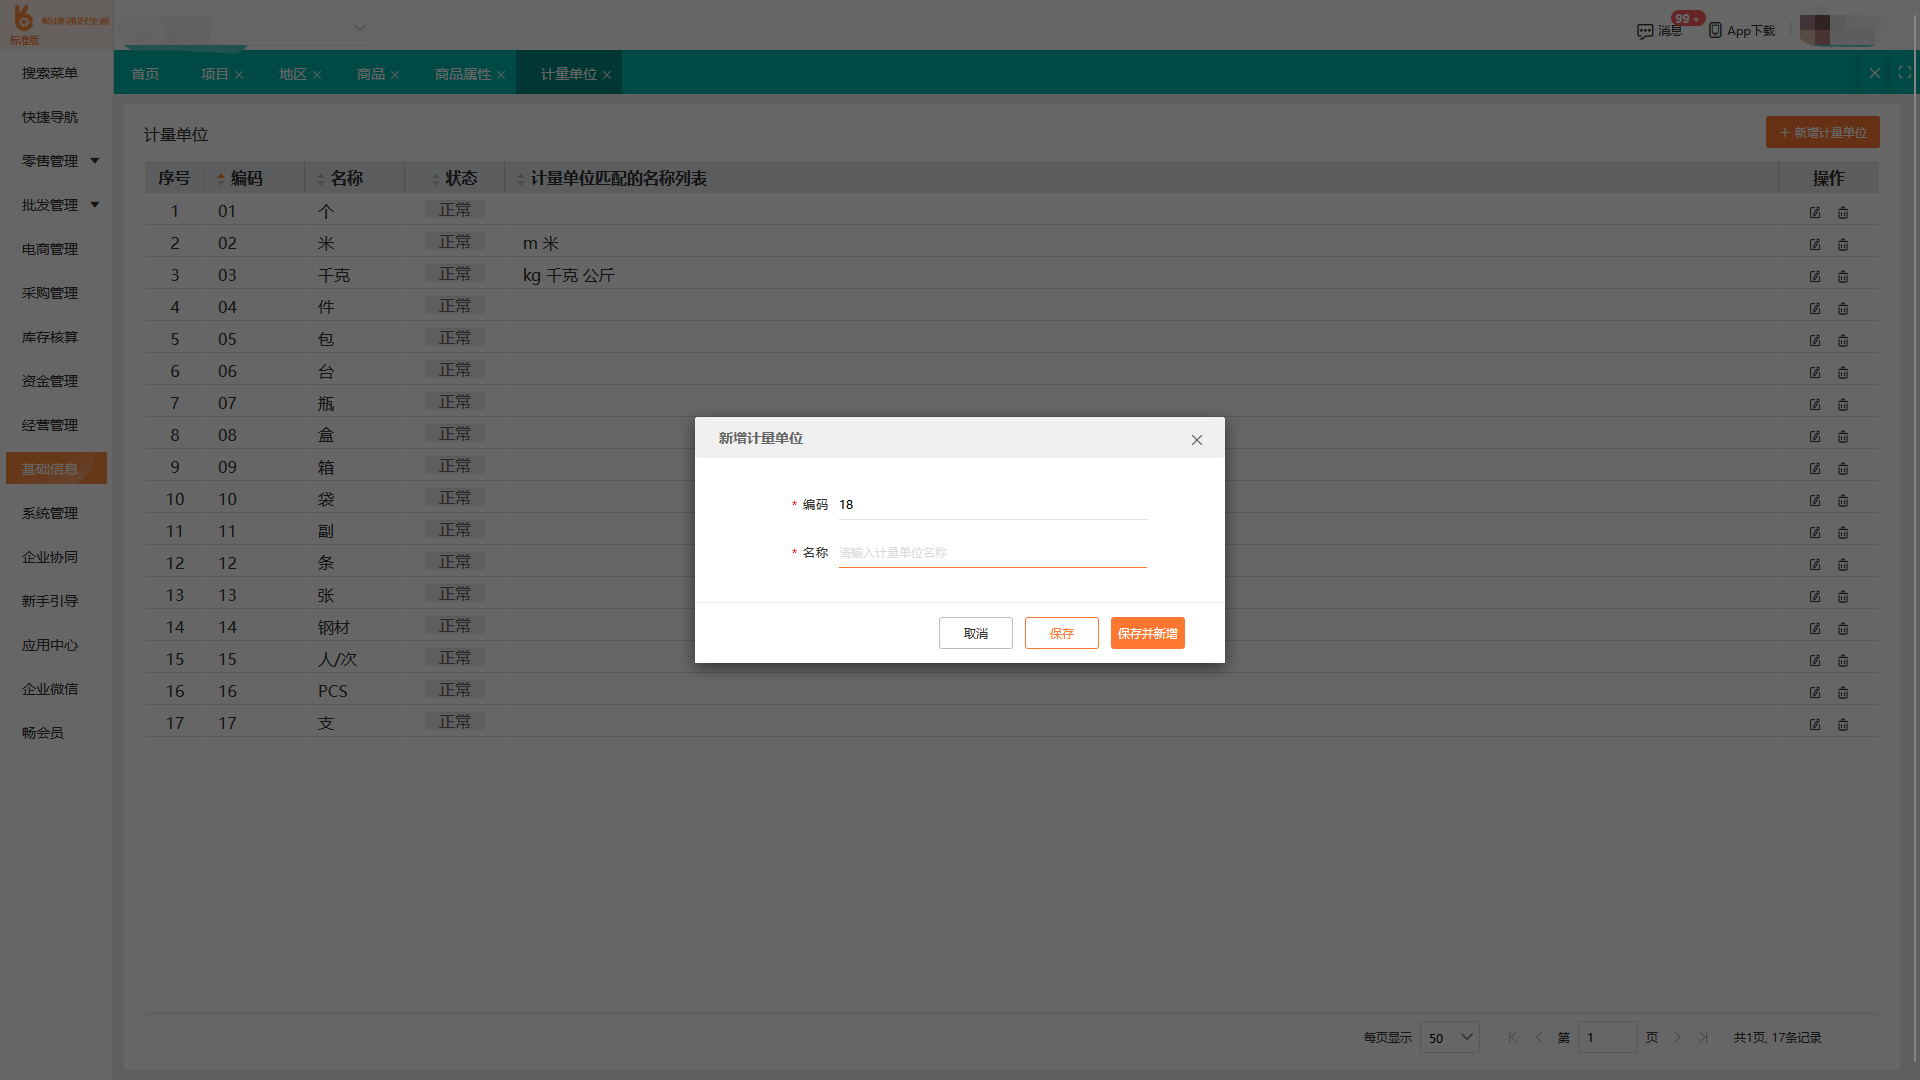1920x1080 pixels.
Task: Click the 每页显示 50 dropdown
Action: (x=1449, y=1038)
